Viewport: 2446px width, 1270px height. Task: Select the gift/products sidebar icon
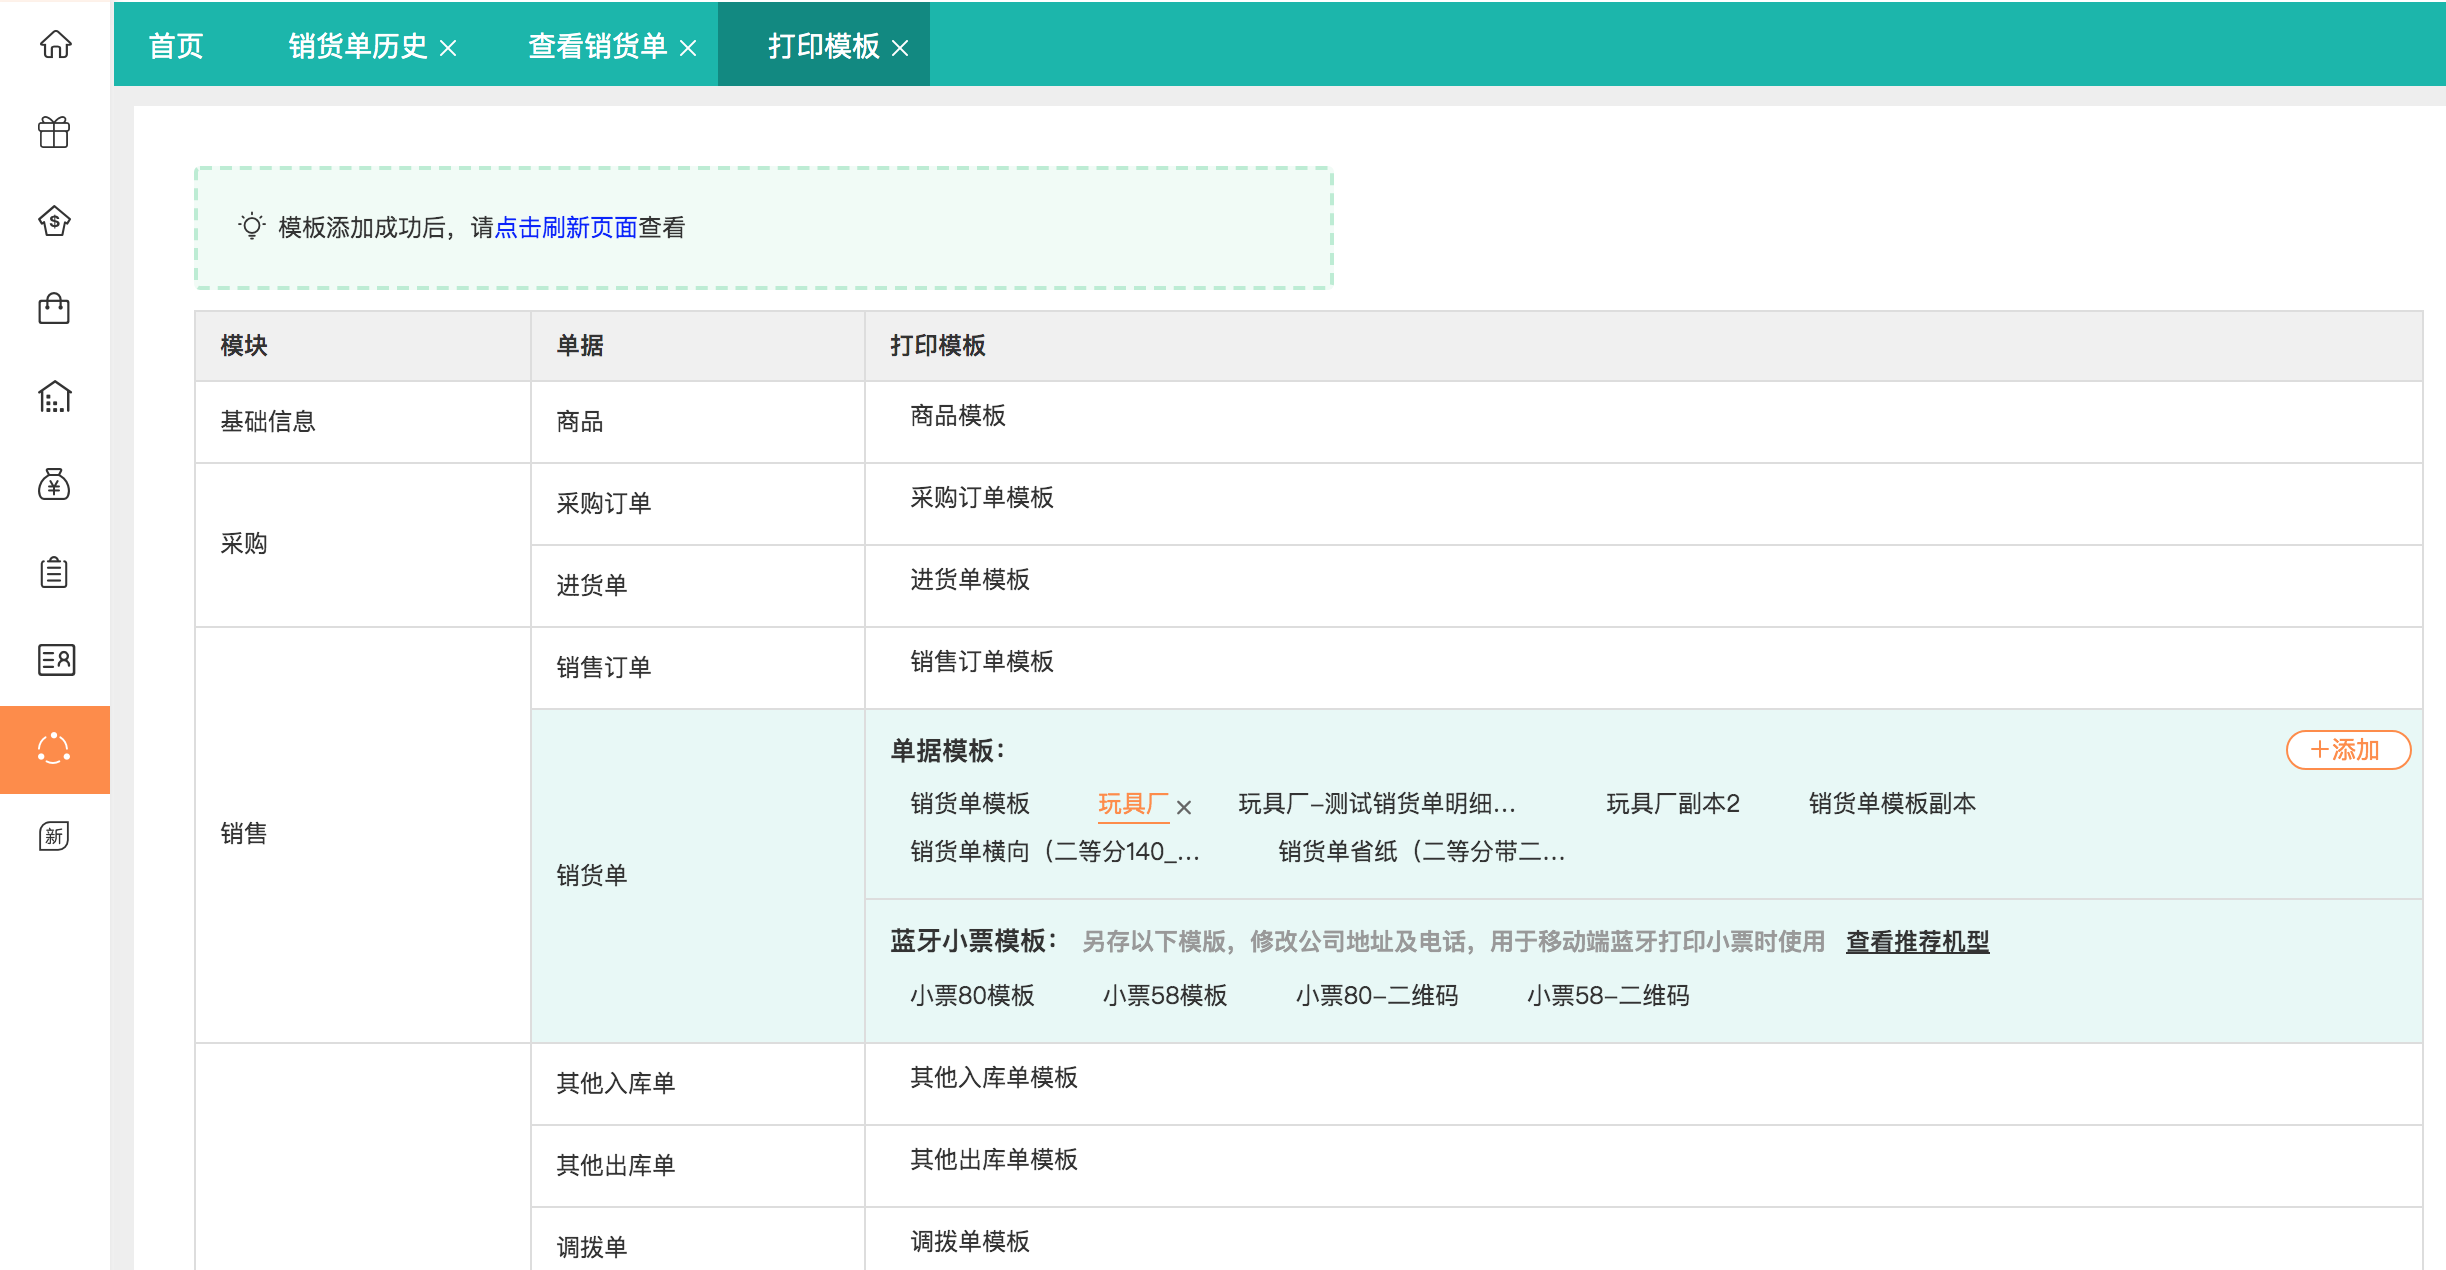[55, 133]
